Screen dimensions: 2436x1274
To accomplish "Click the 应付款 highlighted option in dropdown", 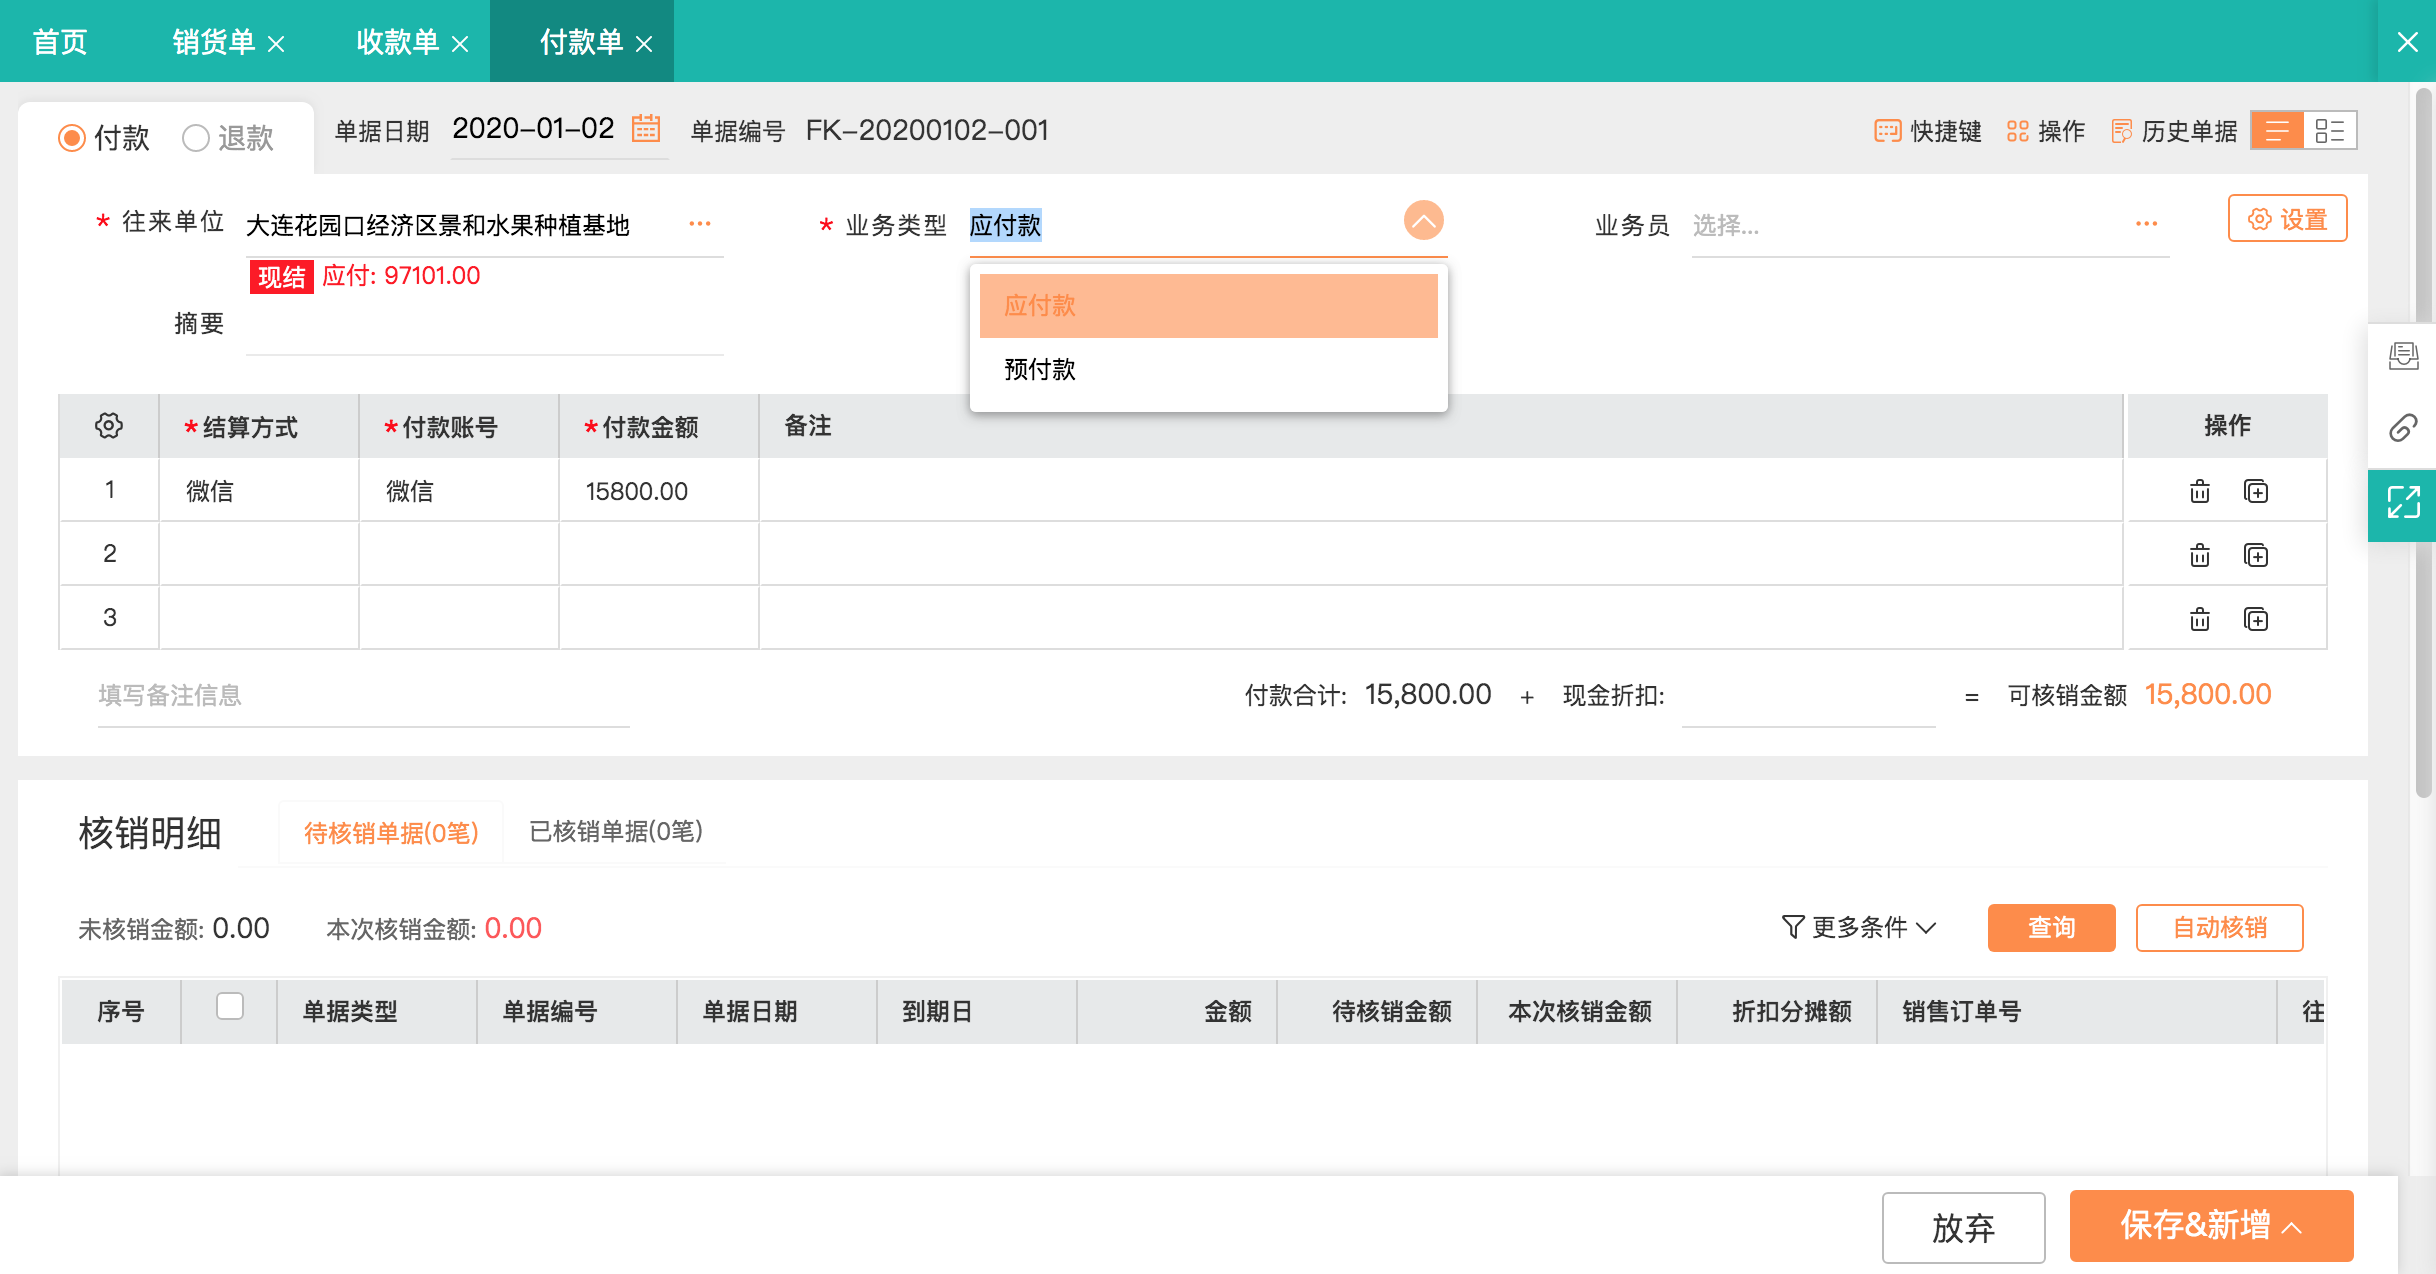I will point(1207,306).
